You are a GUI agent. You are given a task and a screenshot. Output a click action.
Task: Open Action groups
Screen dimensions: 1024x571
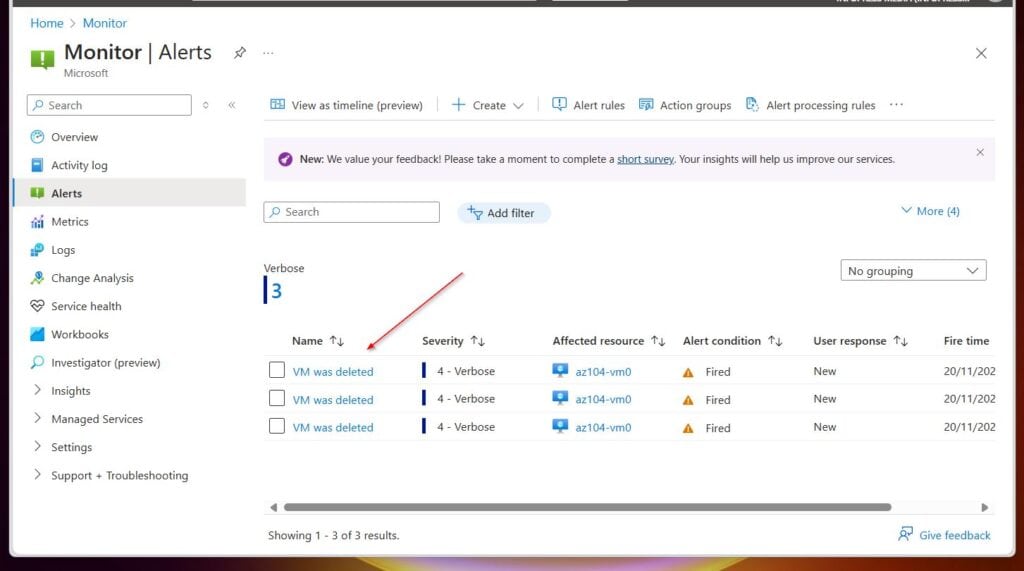click(684, 105)
